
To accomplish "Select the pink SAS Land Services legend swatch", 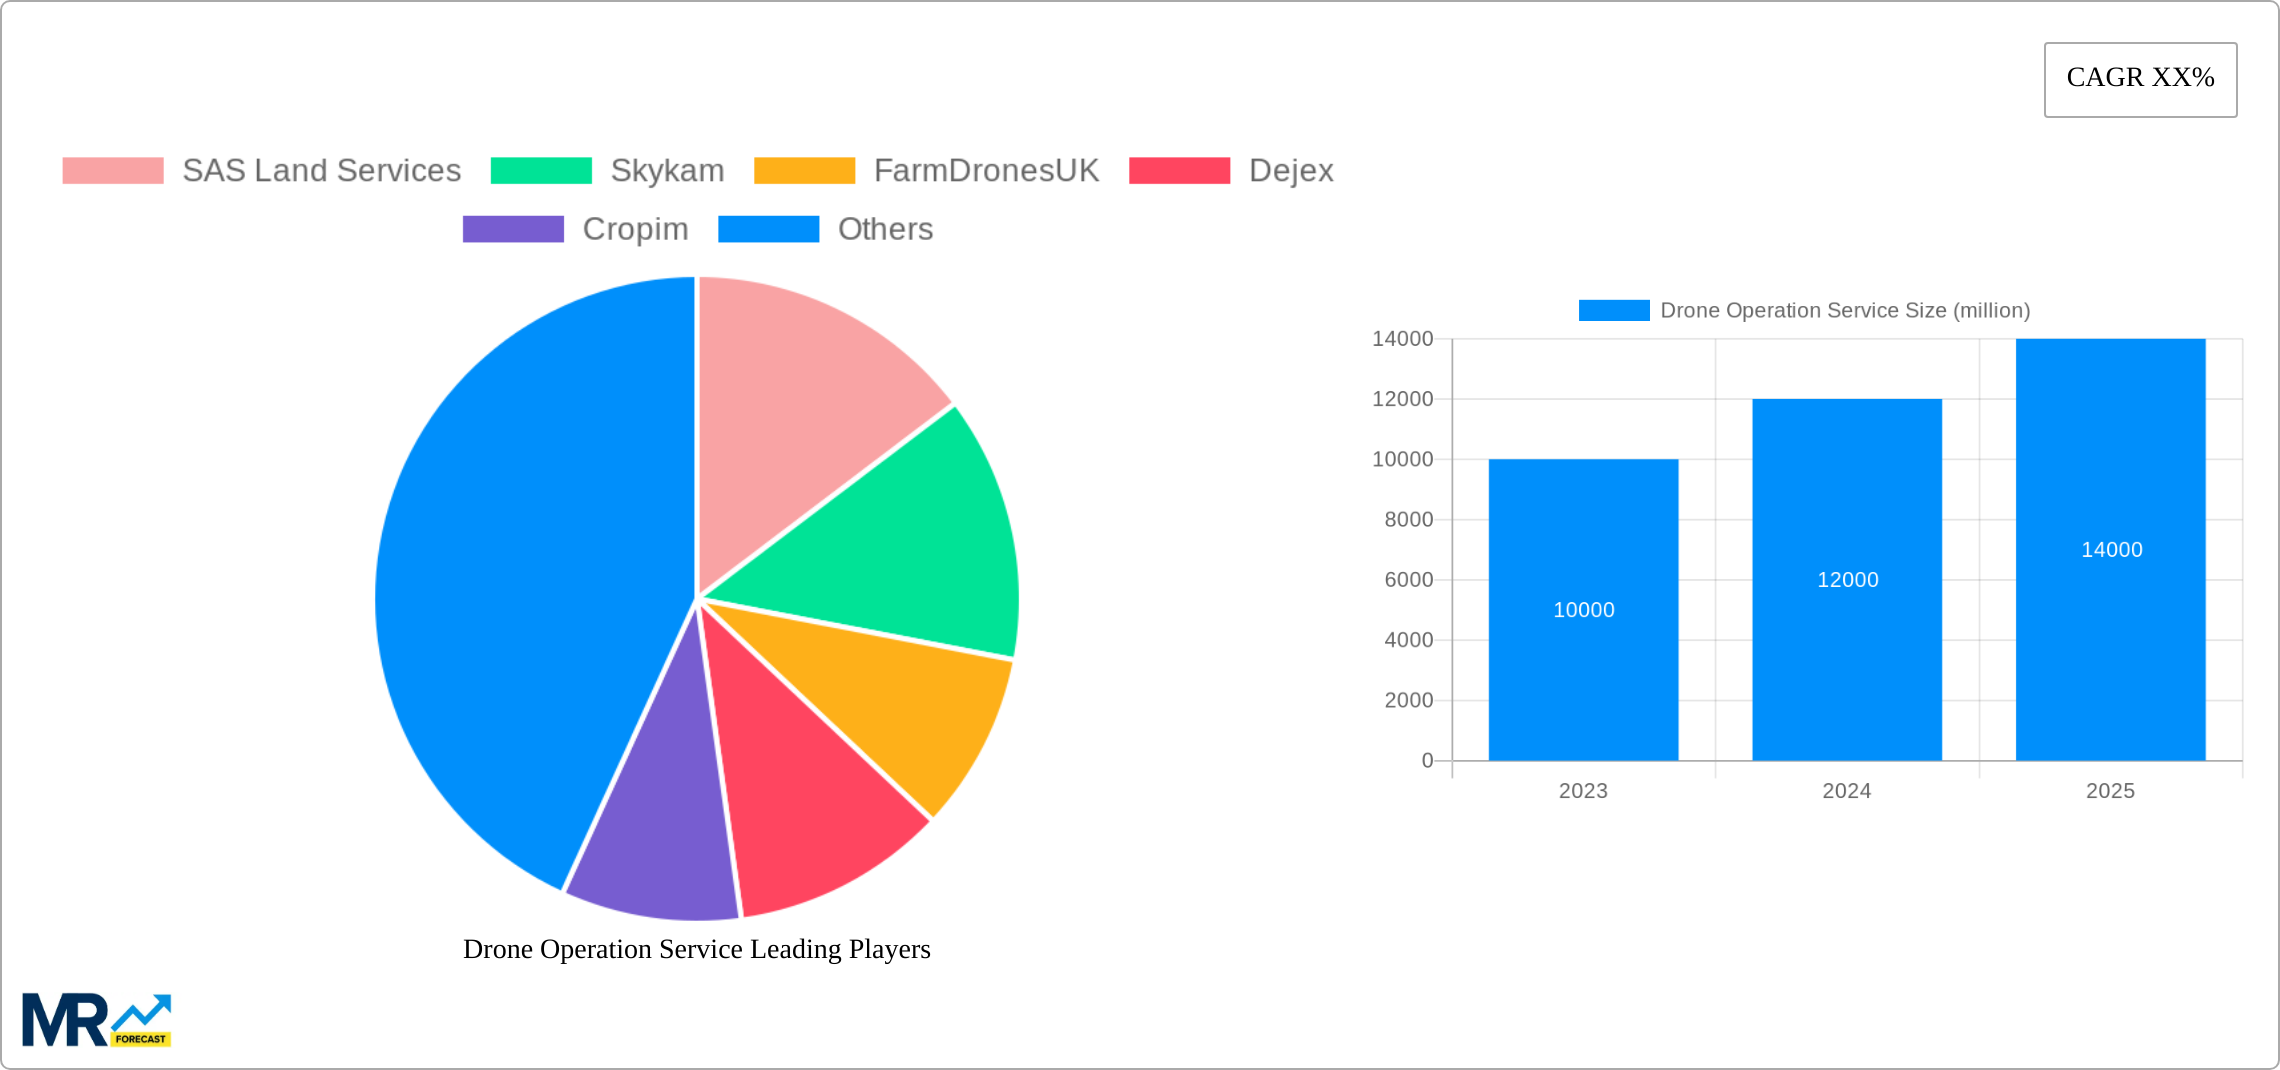I will (x=112, y=170).
